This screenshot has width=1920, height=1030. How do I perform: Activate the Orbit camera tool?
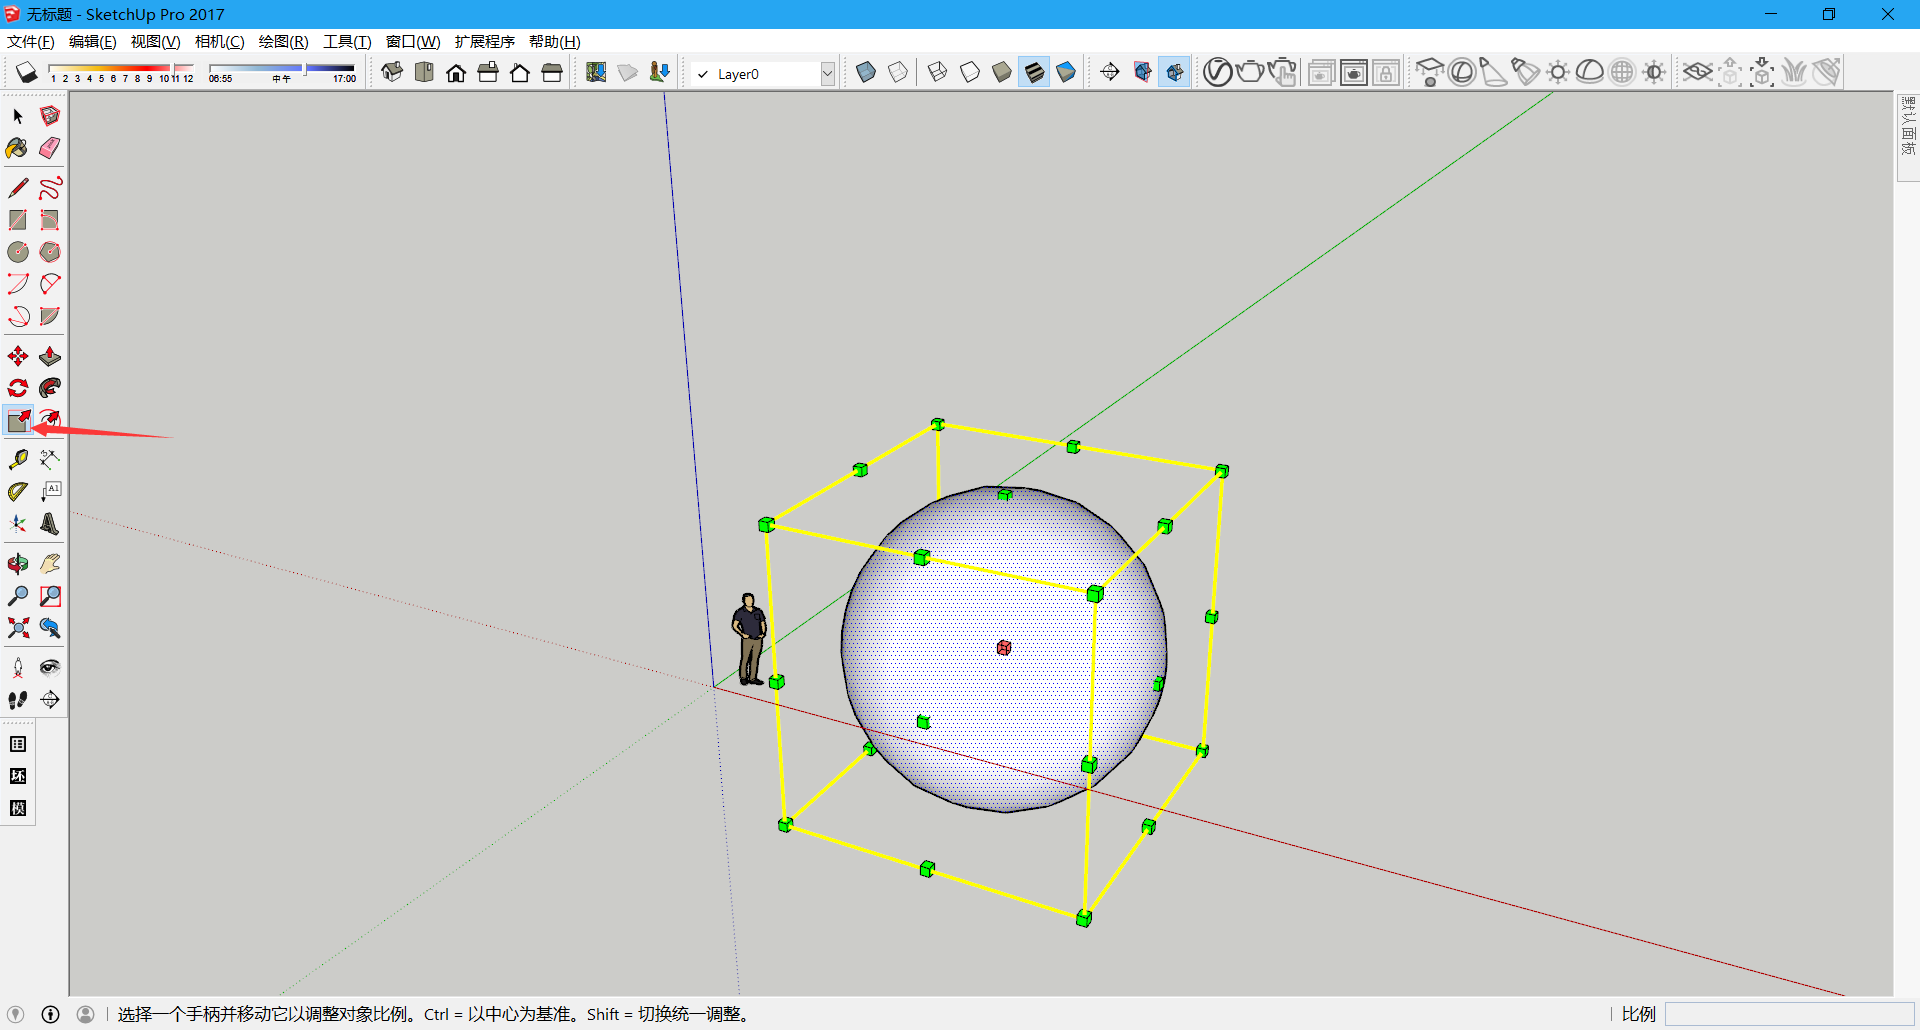[x=17, y=565]
